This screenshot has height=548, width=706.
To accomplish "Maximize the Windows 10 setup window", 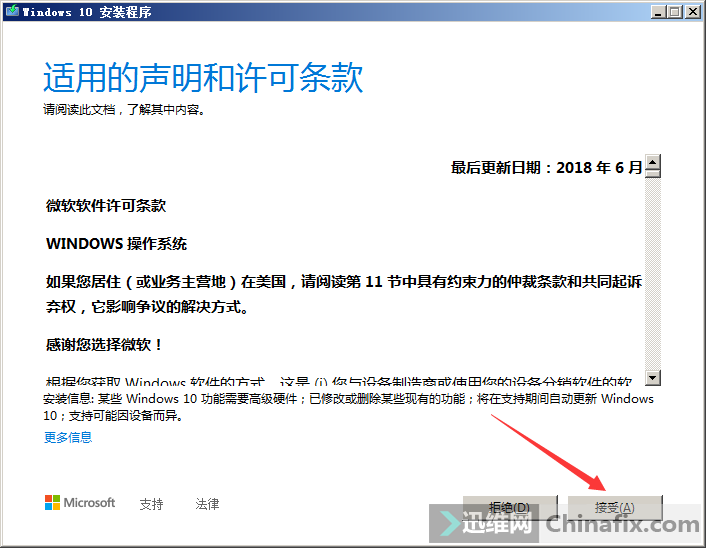I will click(676, 11).
